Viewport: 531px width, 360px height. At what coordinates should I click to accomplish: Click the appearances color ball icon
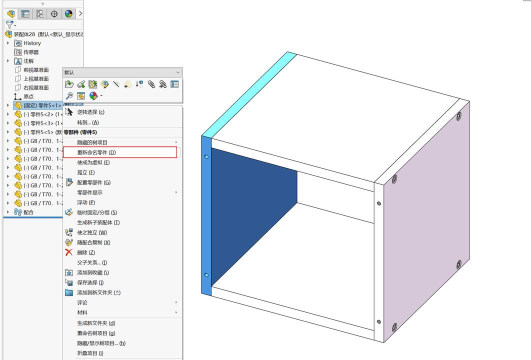click(93, 96)
